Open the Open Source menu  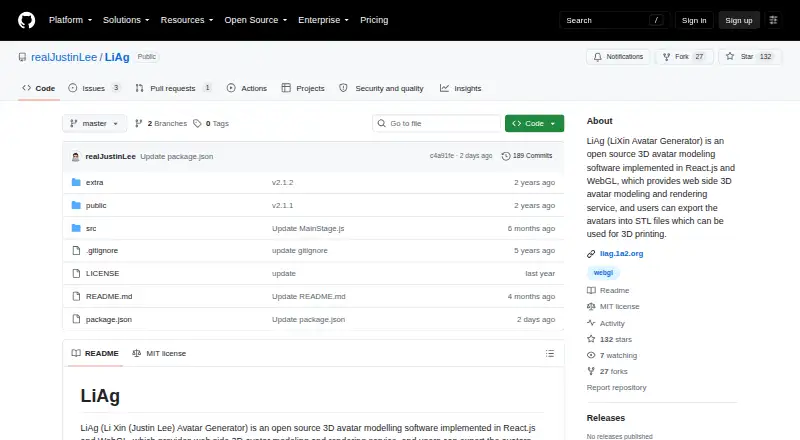point(256,20)
